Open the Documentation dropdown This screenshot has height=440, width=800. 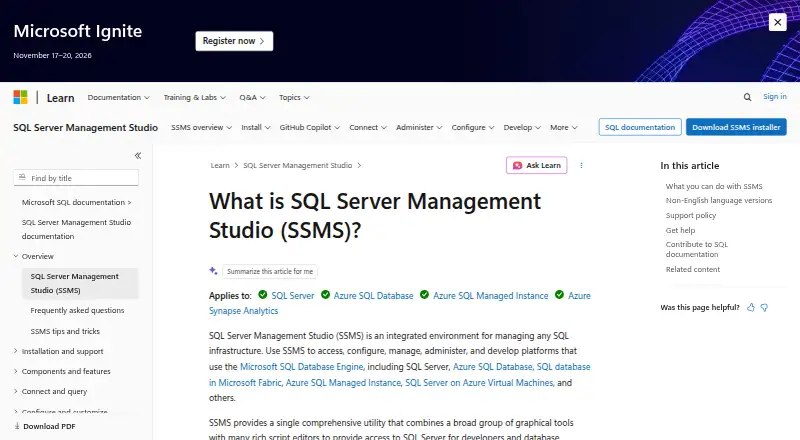[118, 97]
